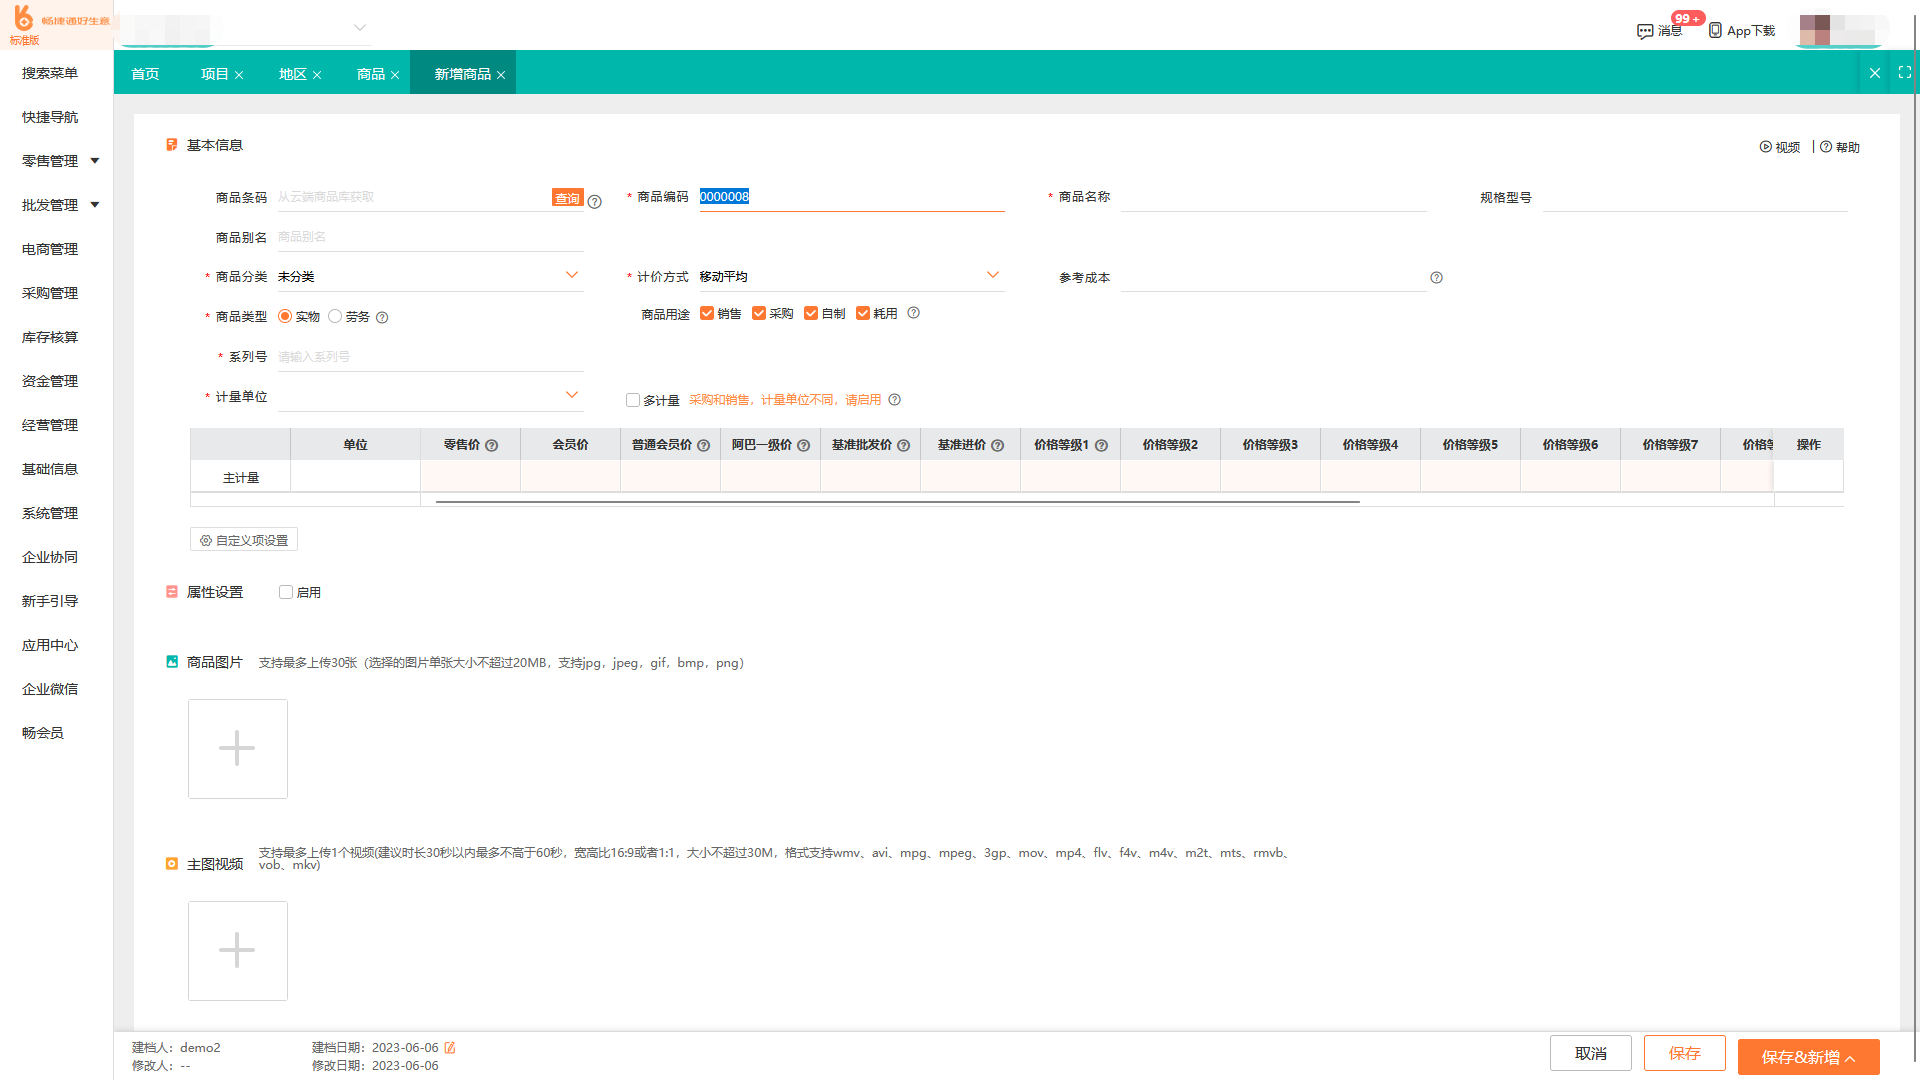
Task: Click the 查询 search button
Action: [567, 196]
